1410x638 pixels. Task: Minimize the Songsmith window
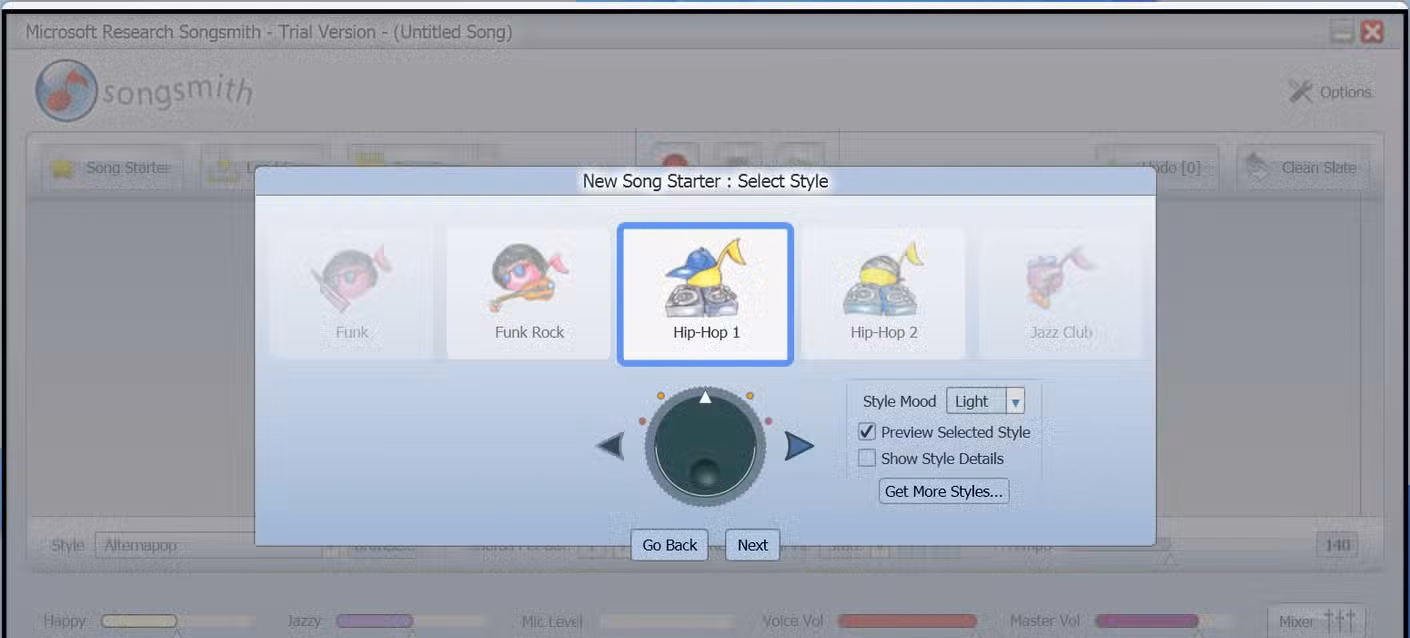(x=1342, y=32)
